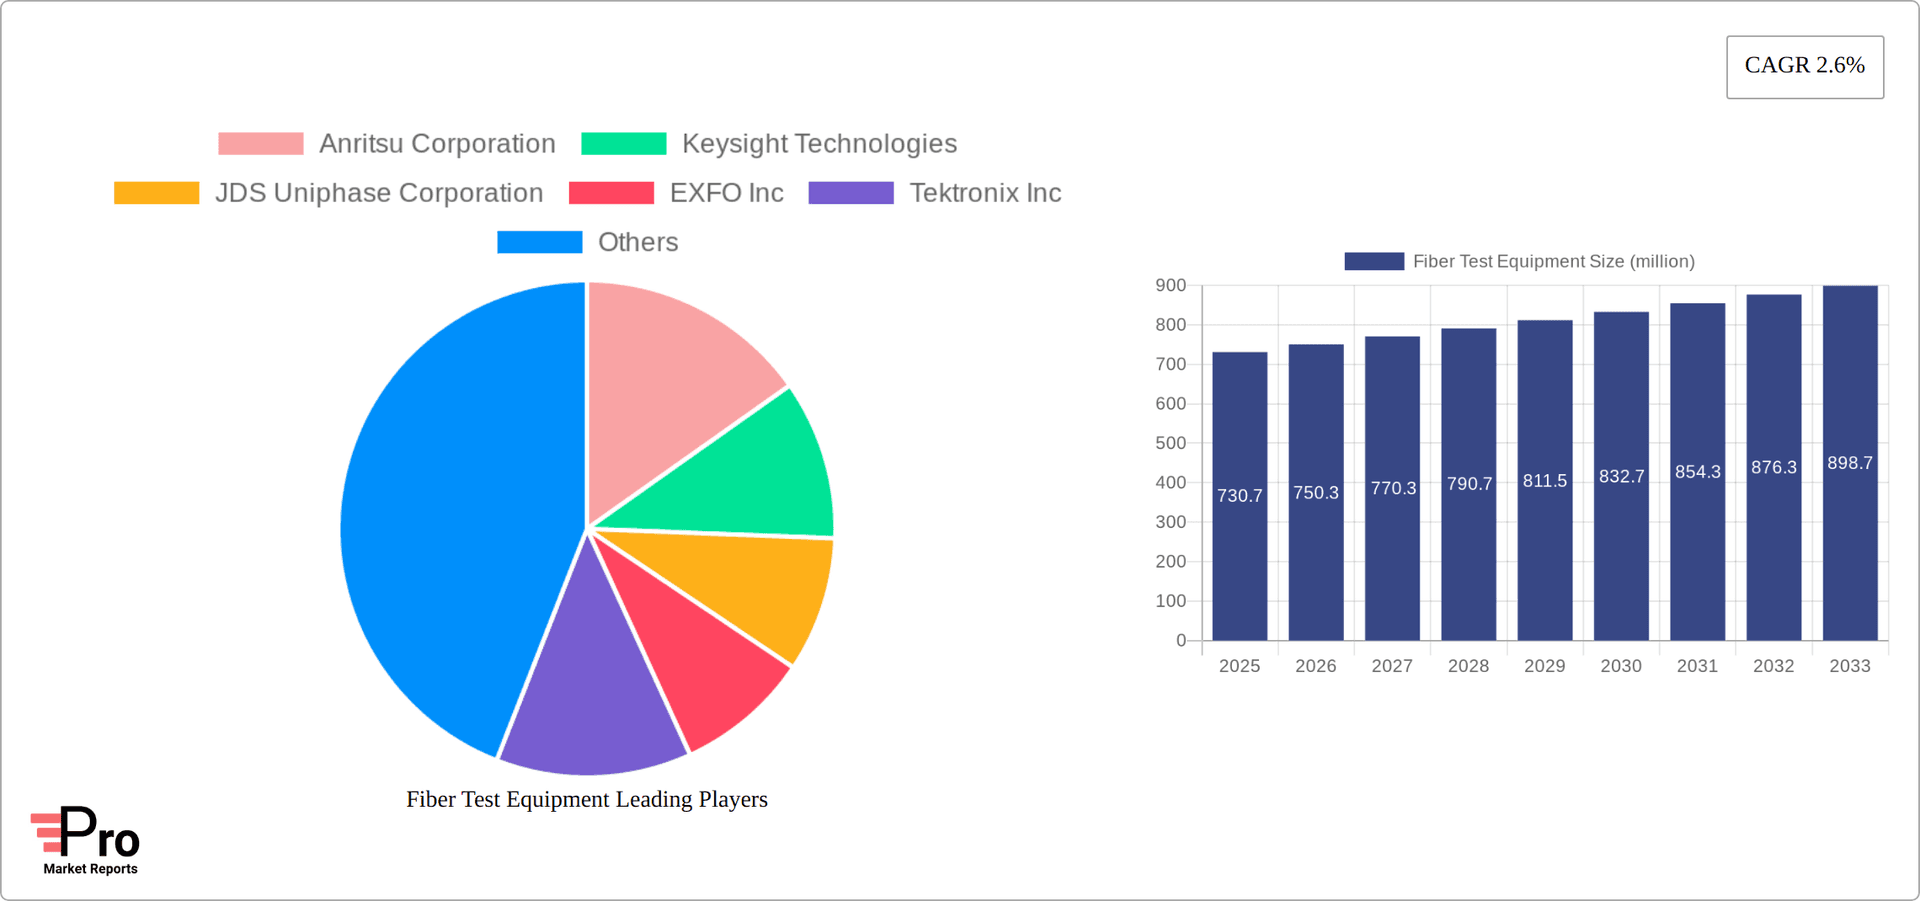Screen dimensions: 1920x901
Task: Select the Tektronix Inc legend swatch
Action: (x=852, y=192)
